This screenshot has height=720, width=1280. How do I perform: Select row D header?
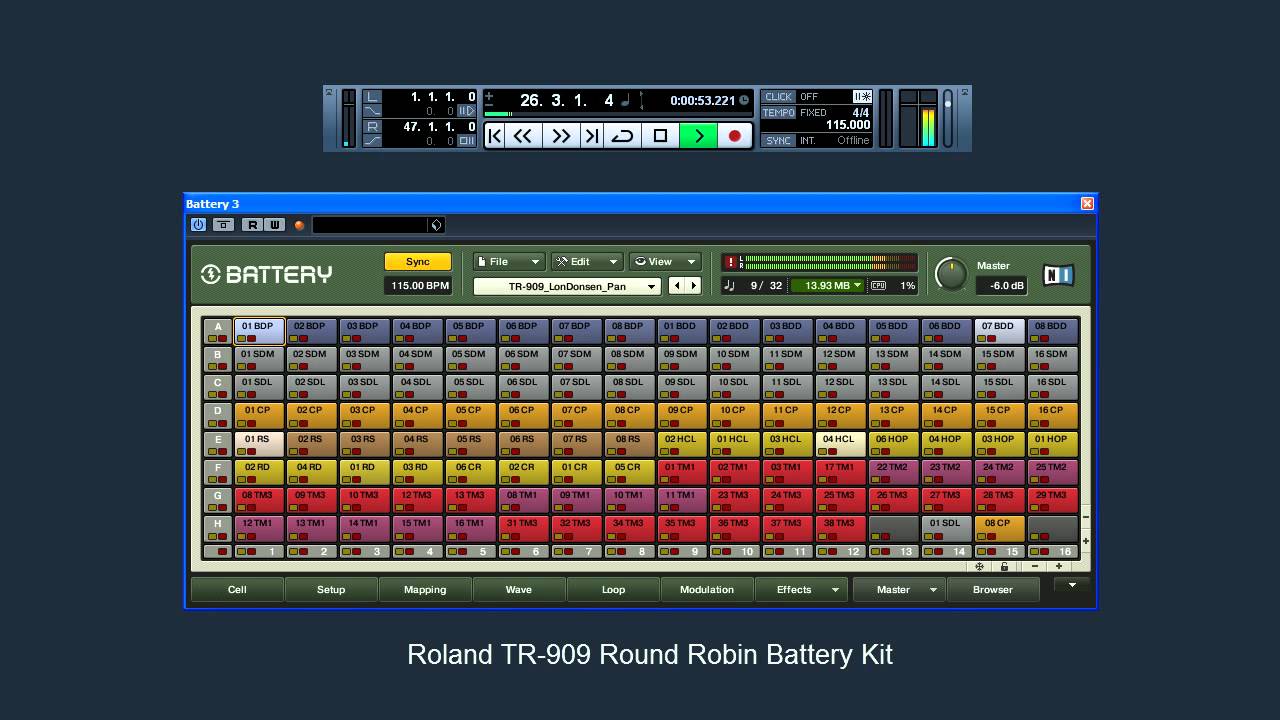[217, 415]
